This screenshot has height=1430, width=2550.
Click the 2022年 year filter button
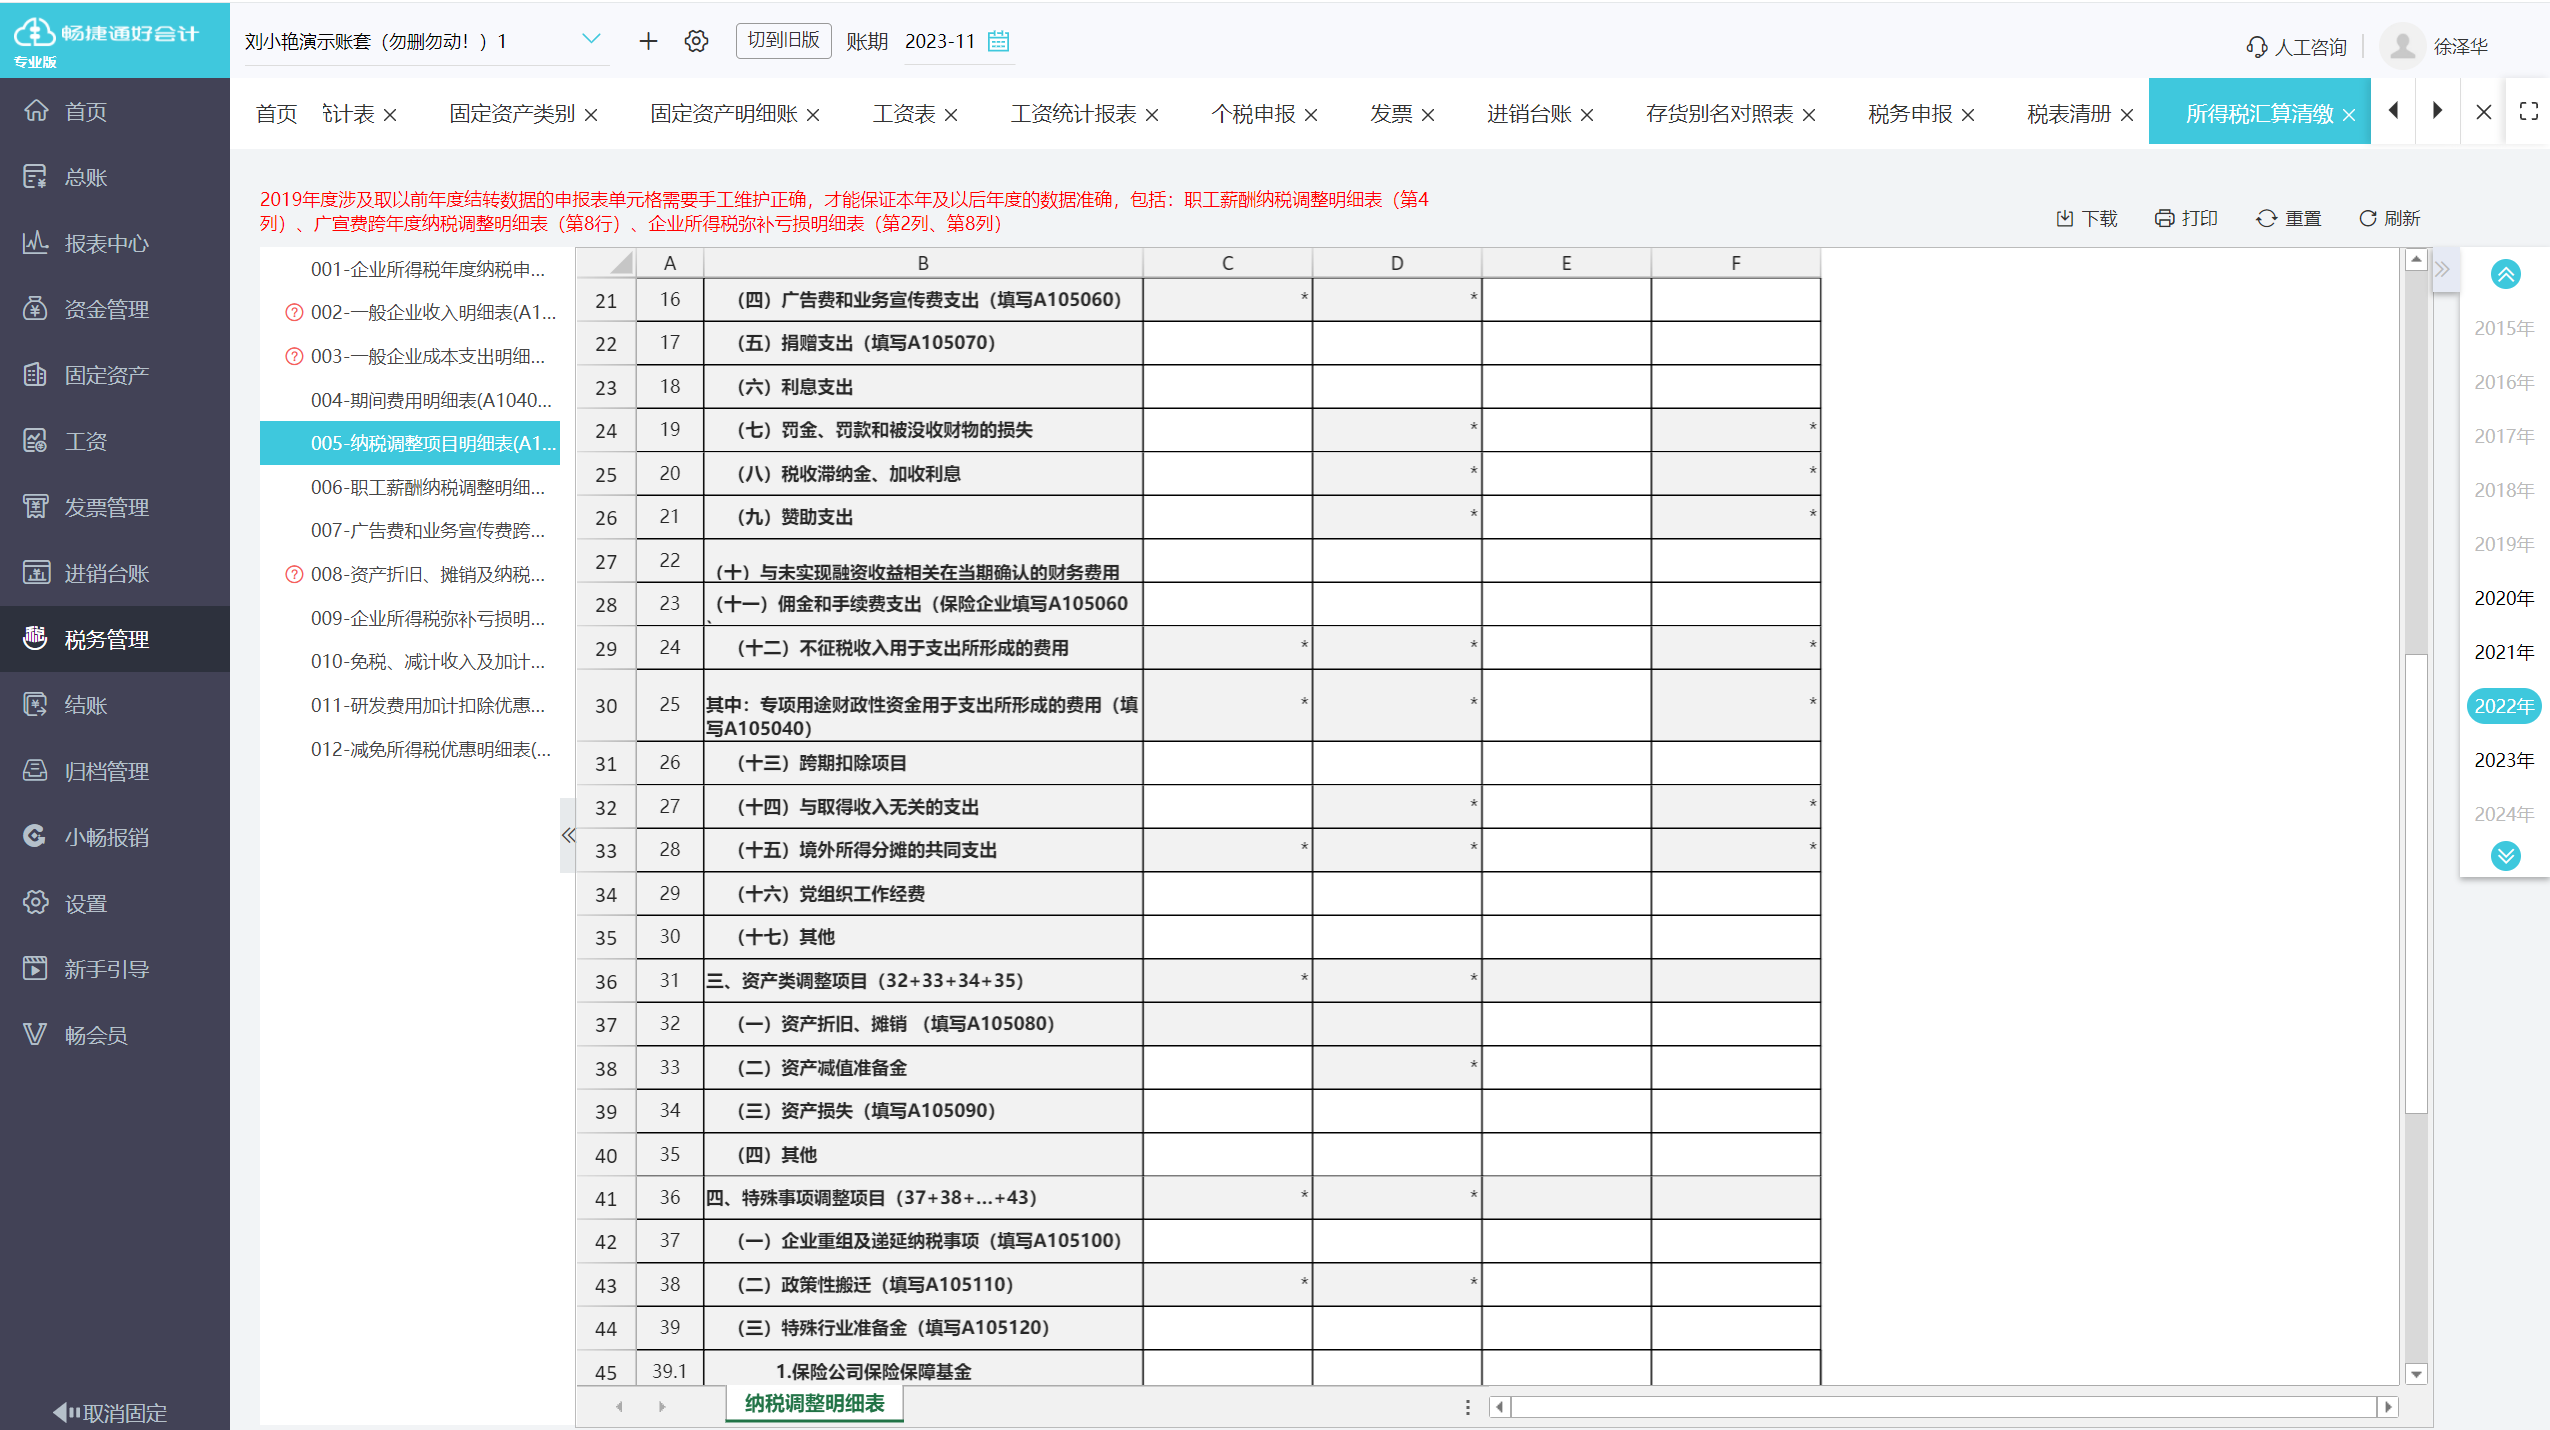2503,705
